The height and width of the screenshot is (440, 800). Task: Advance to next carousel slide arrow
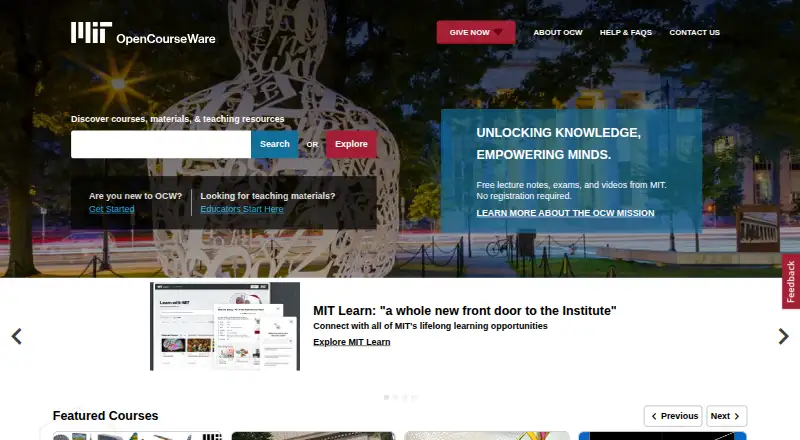click(784, 336)
